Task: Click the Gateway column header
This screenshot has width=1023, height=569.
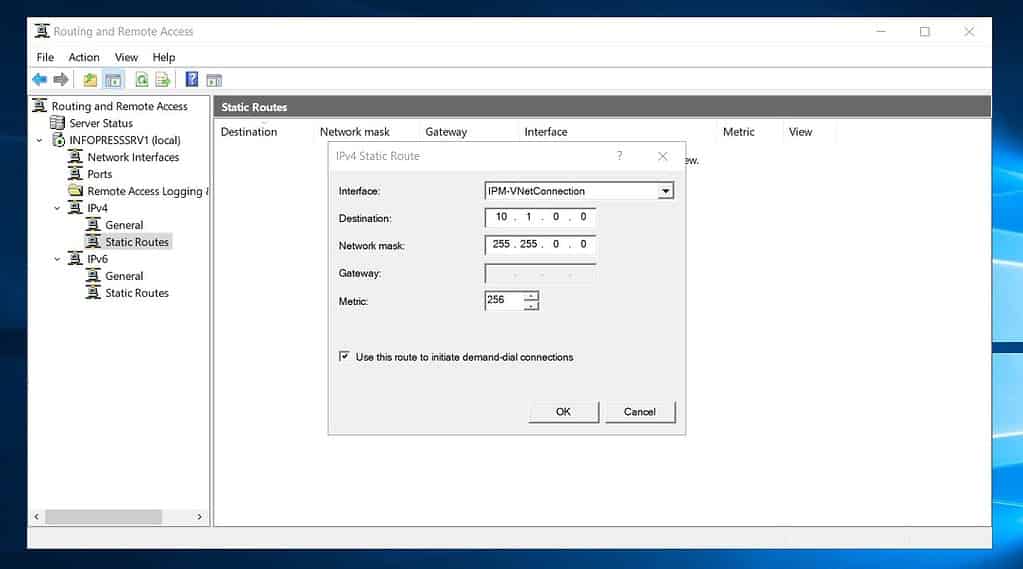Action: [x=469, y=132]
